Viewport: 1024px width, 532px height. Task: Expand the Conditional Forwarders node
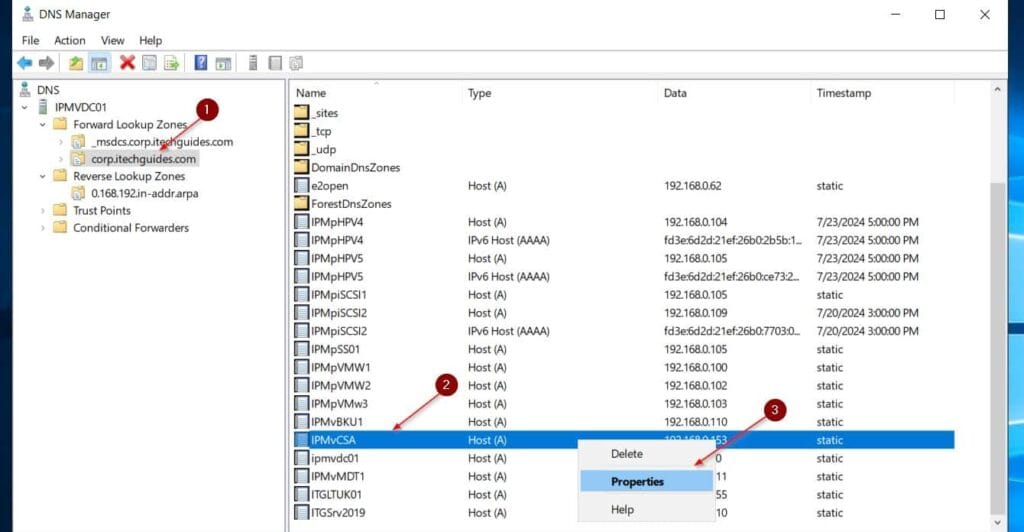(x=42, y=228)
